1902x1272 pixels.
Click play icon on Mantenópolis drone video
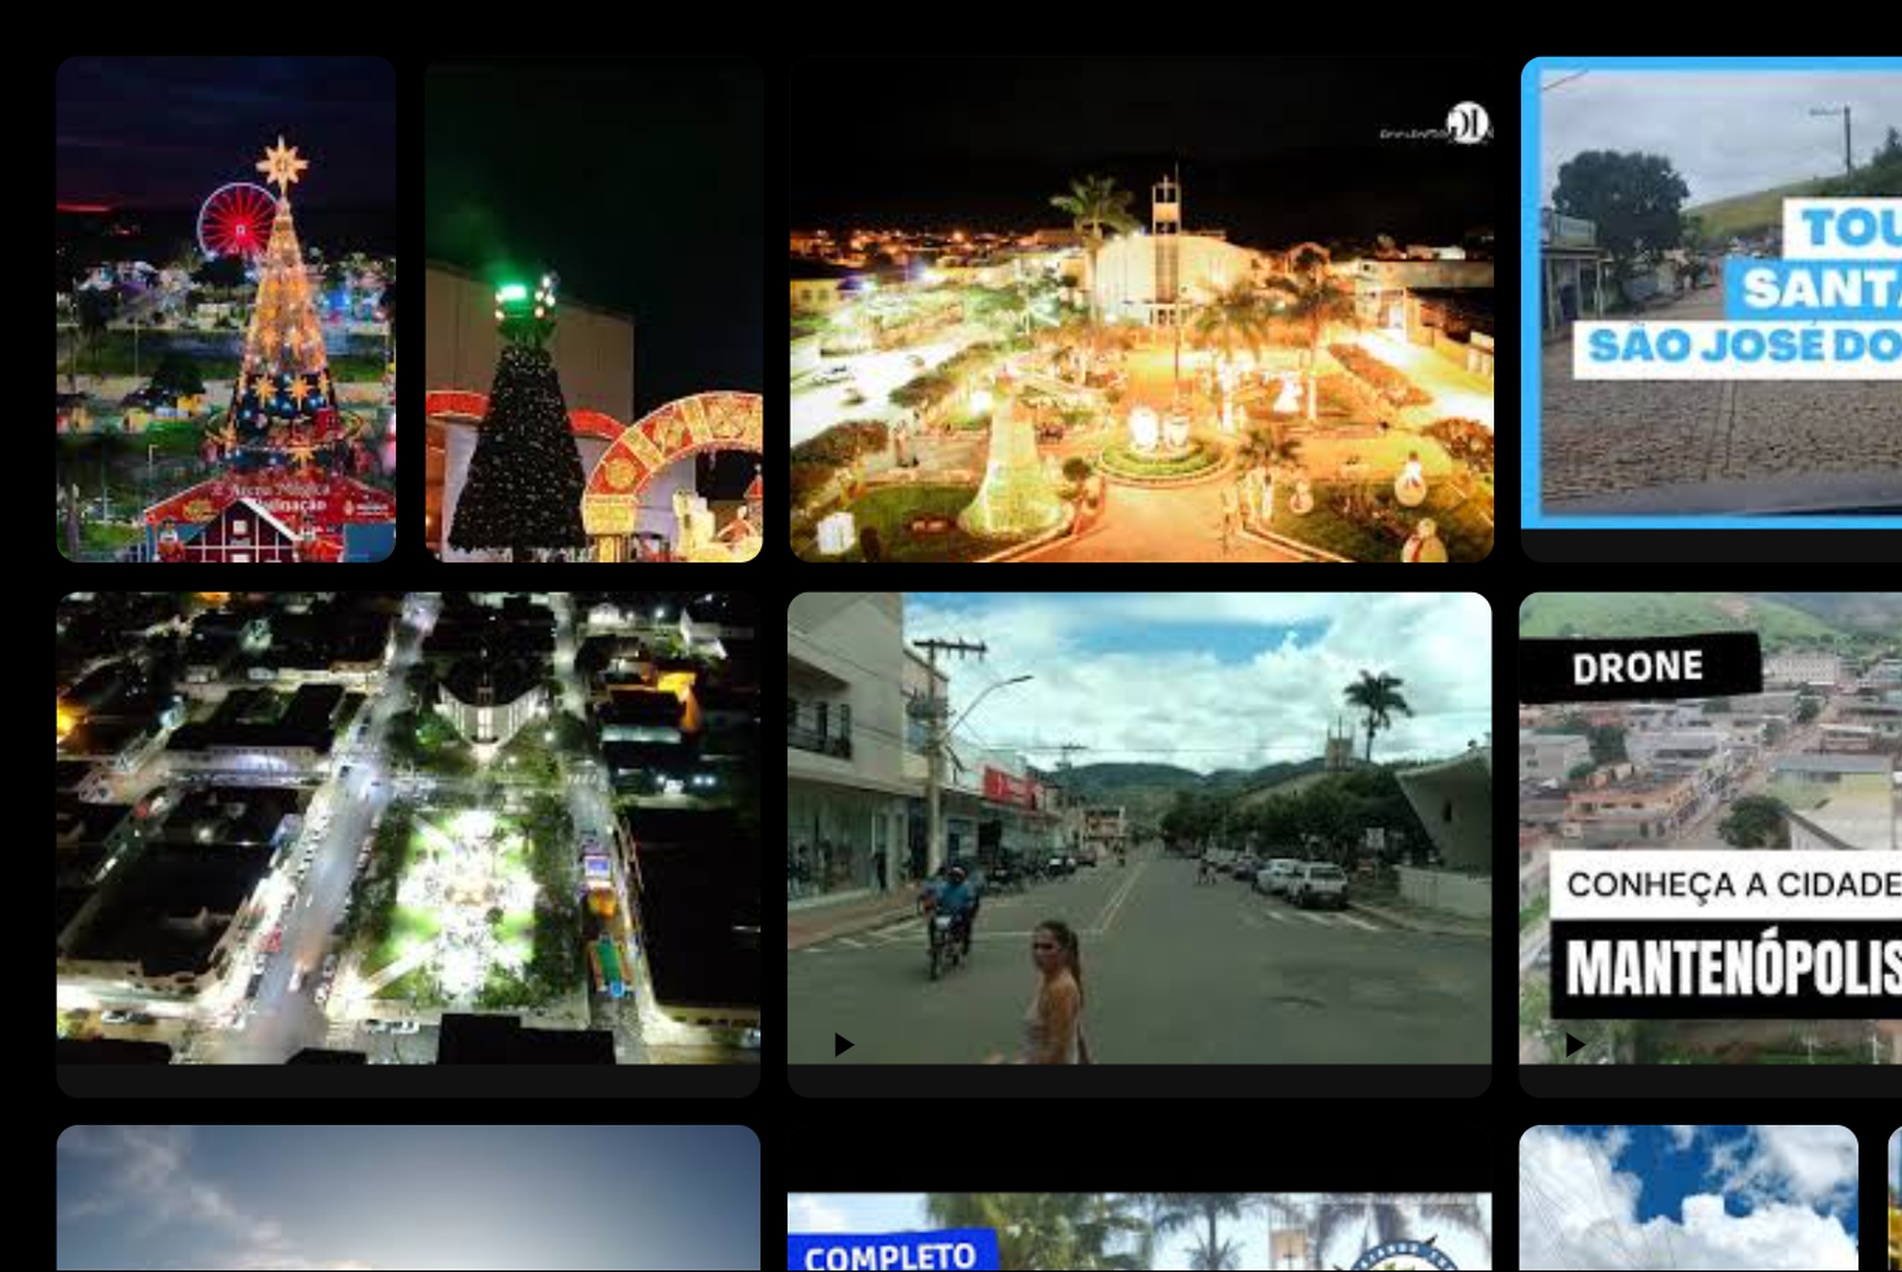point(1574,1045)
